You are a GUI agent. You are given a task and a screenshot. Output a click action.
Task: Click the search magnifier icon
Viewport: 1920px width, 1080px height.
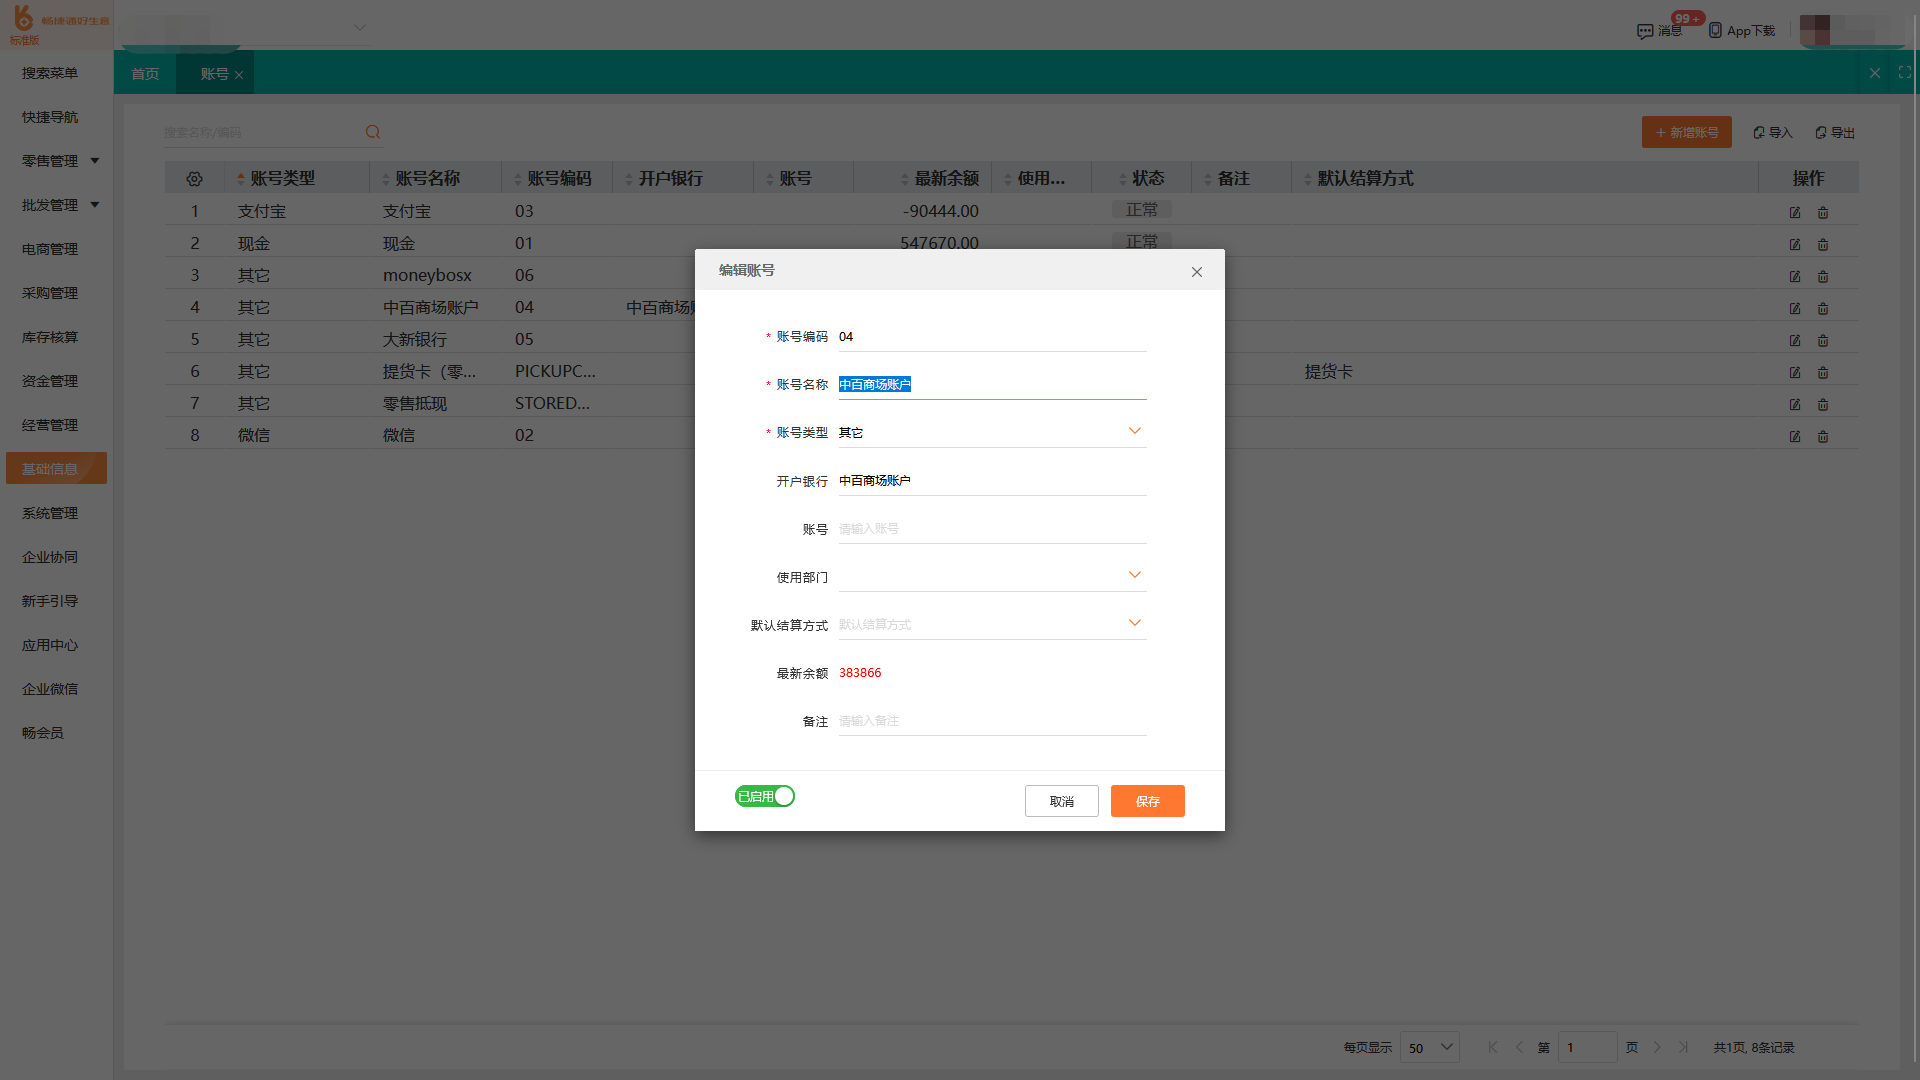click(x=373, y=132)
